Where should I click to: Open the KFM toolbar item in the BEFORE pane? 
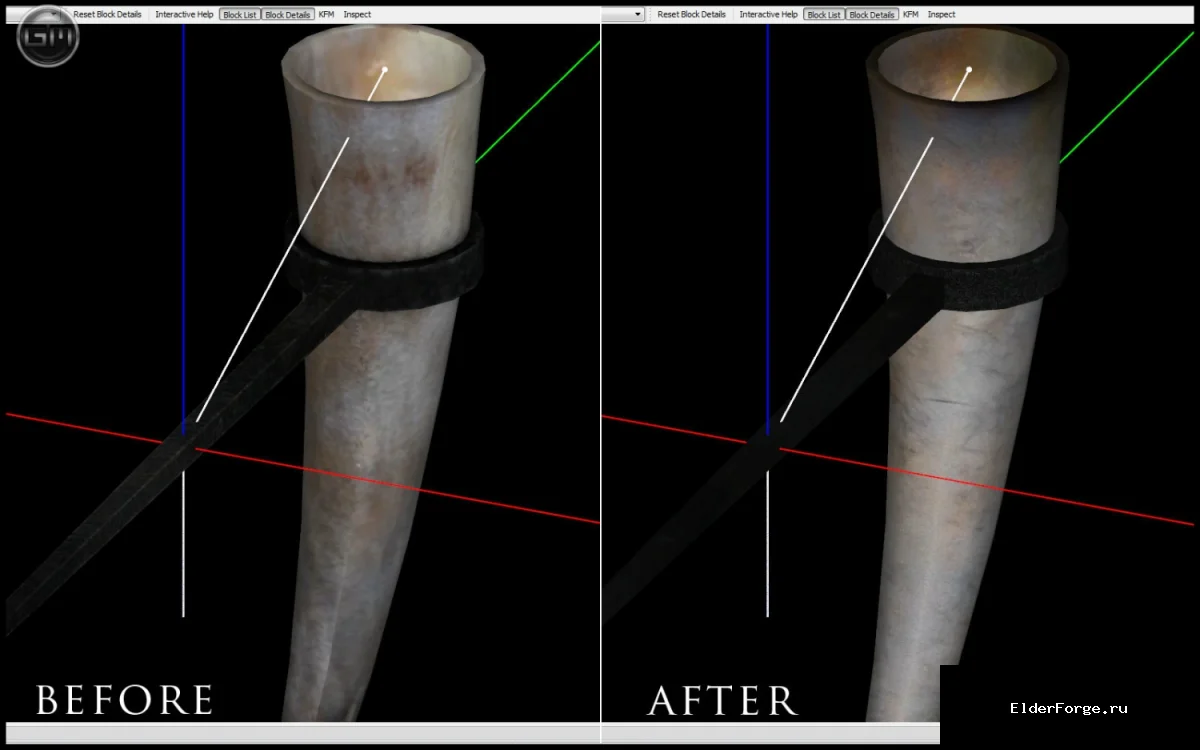[x=326, y=15]
